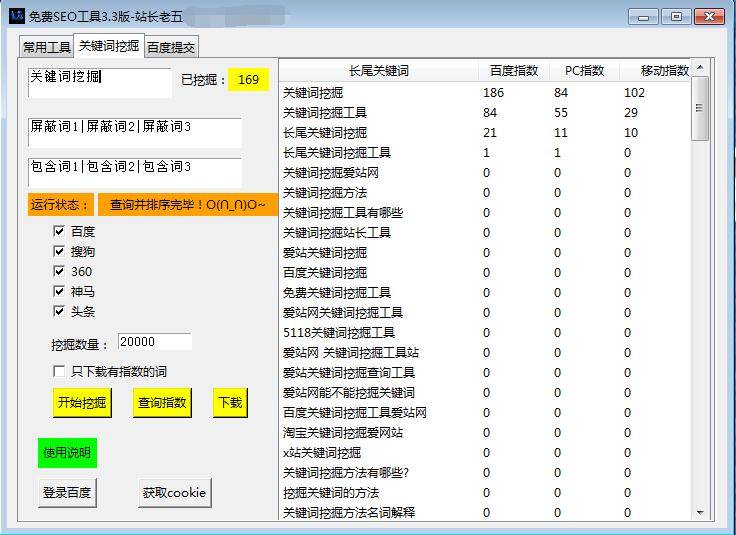Click the app icon in title bar
This screenshot has height=535, width=736.
[16, 16]
